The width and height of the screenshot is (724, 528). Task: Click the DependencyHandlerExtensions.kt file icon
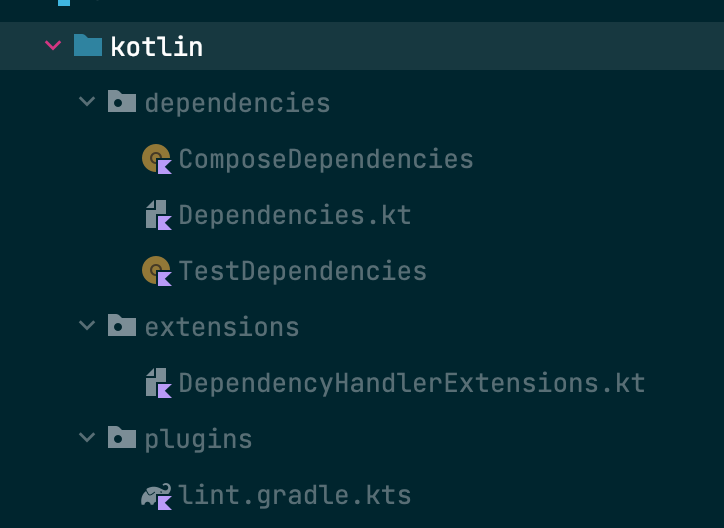click(x=157, y=383)
